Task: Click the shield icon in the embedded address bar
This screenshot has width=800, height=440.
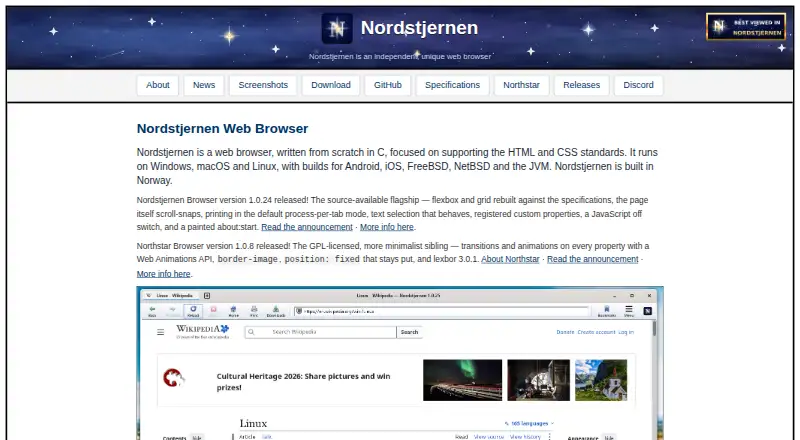Action: coord(299,311)
